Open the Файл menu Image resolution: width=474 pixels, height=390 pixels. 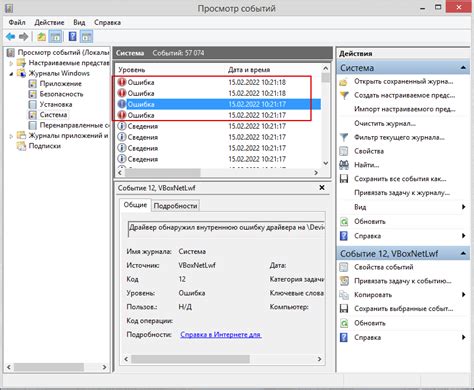click(x=17, y=22)
